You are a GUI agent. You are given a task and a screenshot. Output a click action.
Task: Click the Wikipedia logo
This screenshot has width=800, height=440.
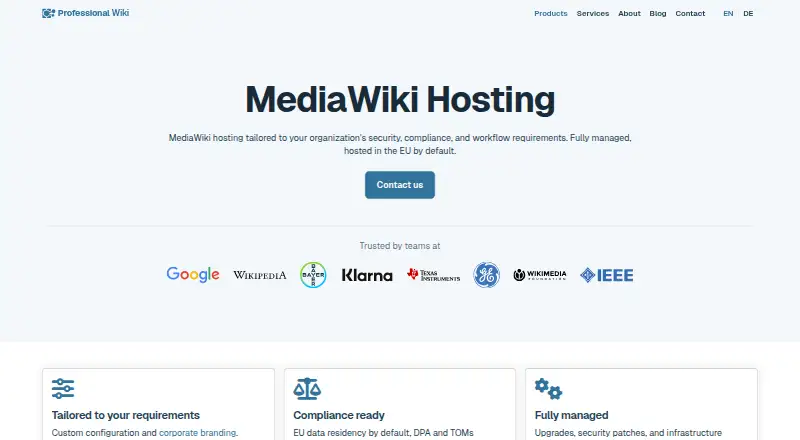point(260,275)
